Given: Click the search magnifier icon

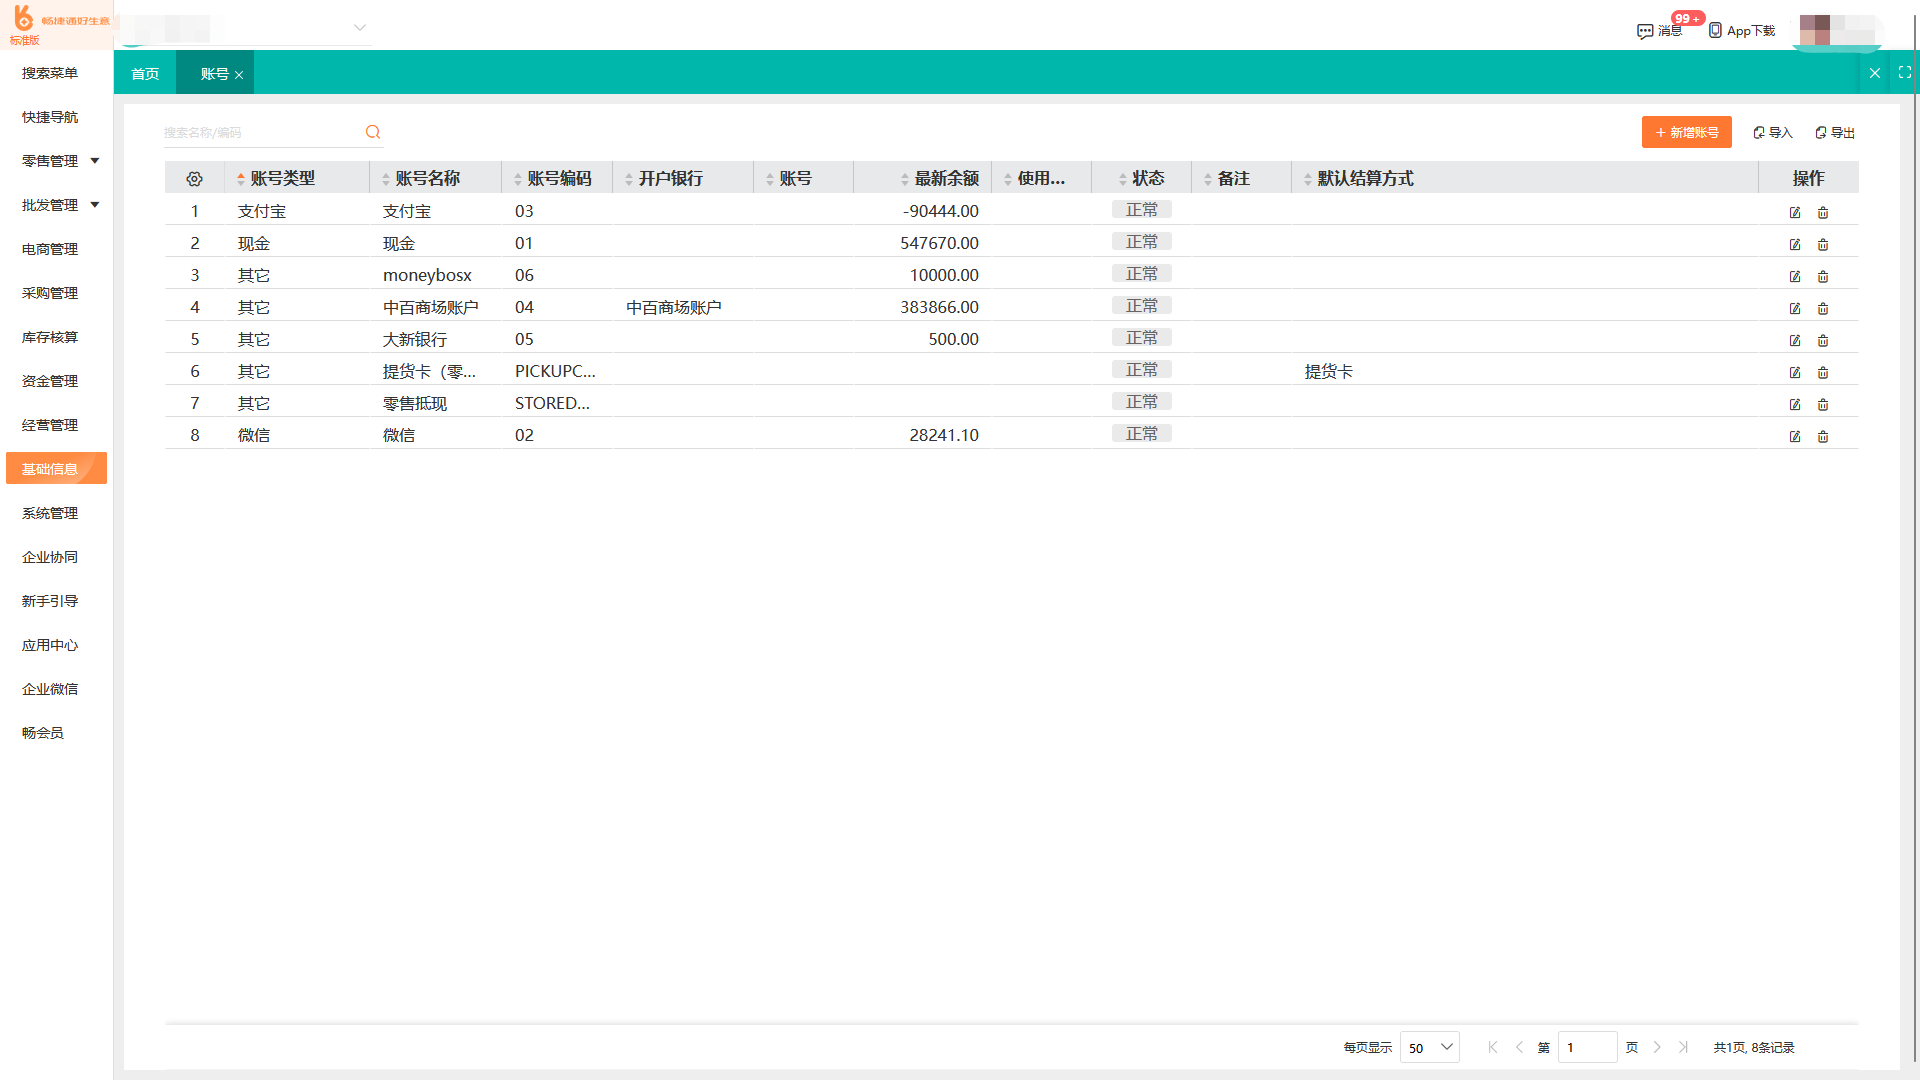Looking at the screenshot, I should pos(373,132).
